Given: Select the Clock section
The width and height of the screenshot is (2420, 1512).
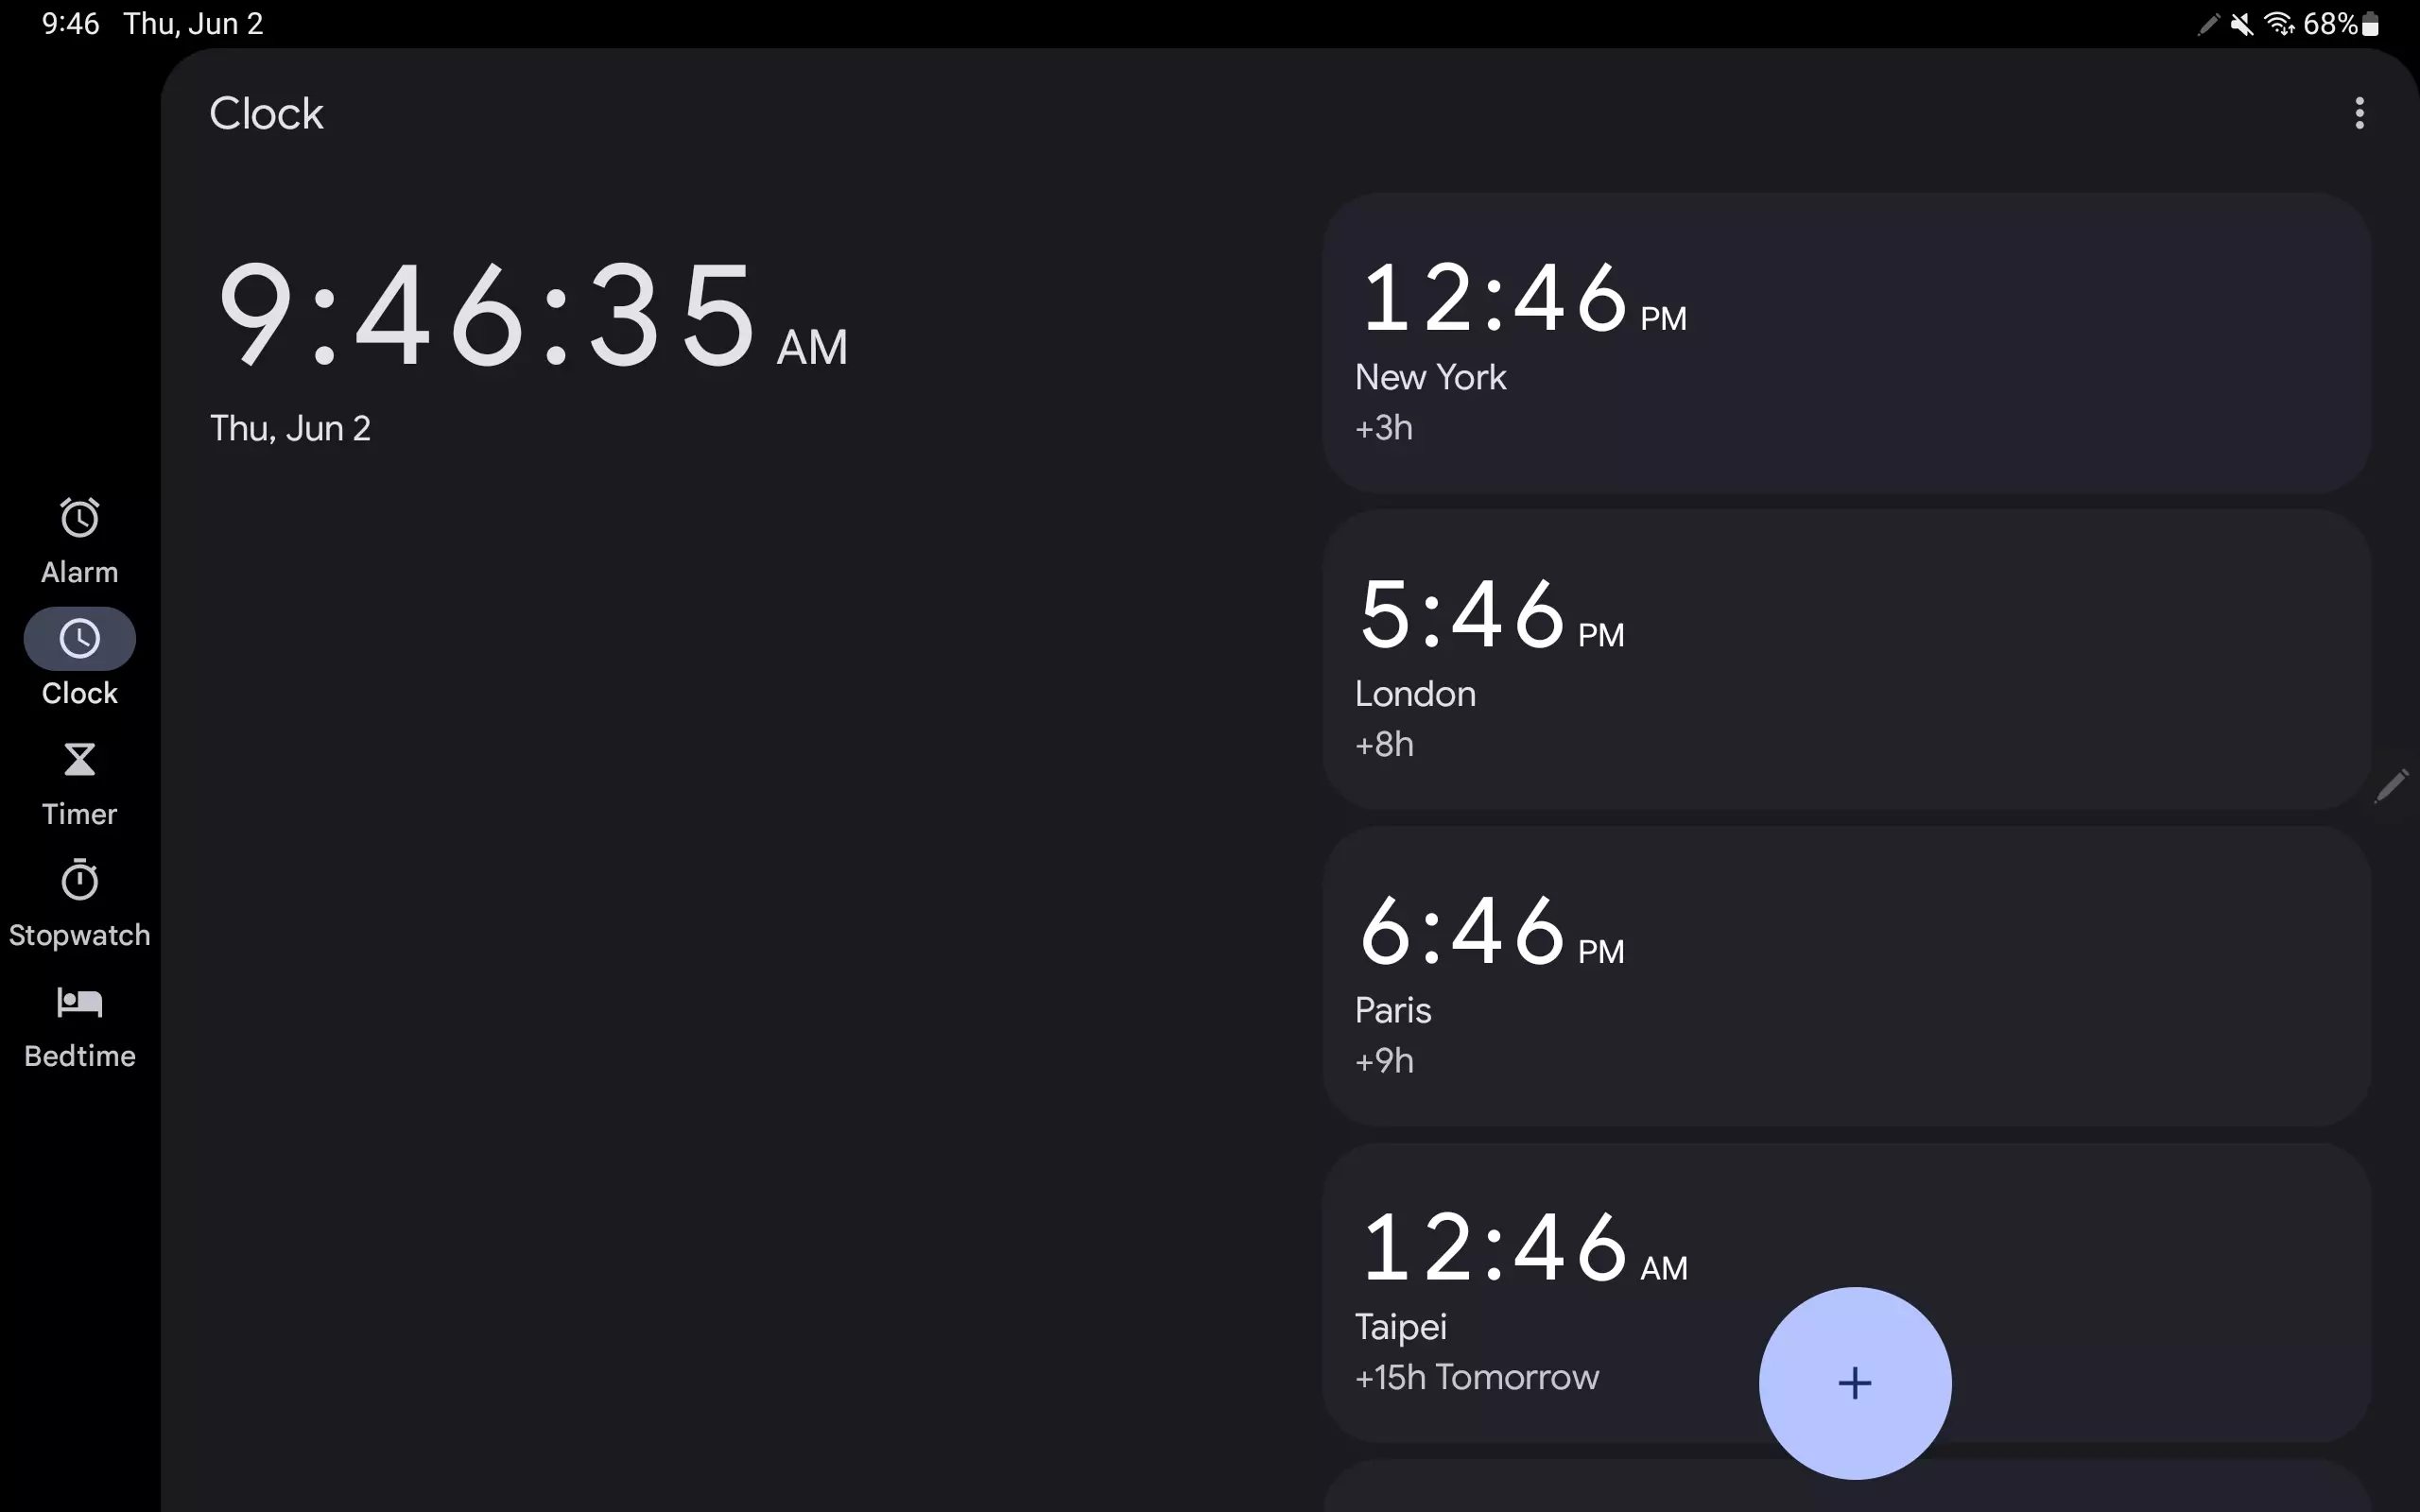Looking at the screenshot, I should coord(78,661).
